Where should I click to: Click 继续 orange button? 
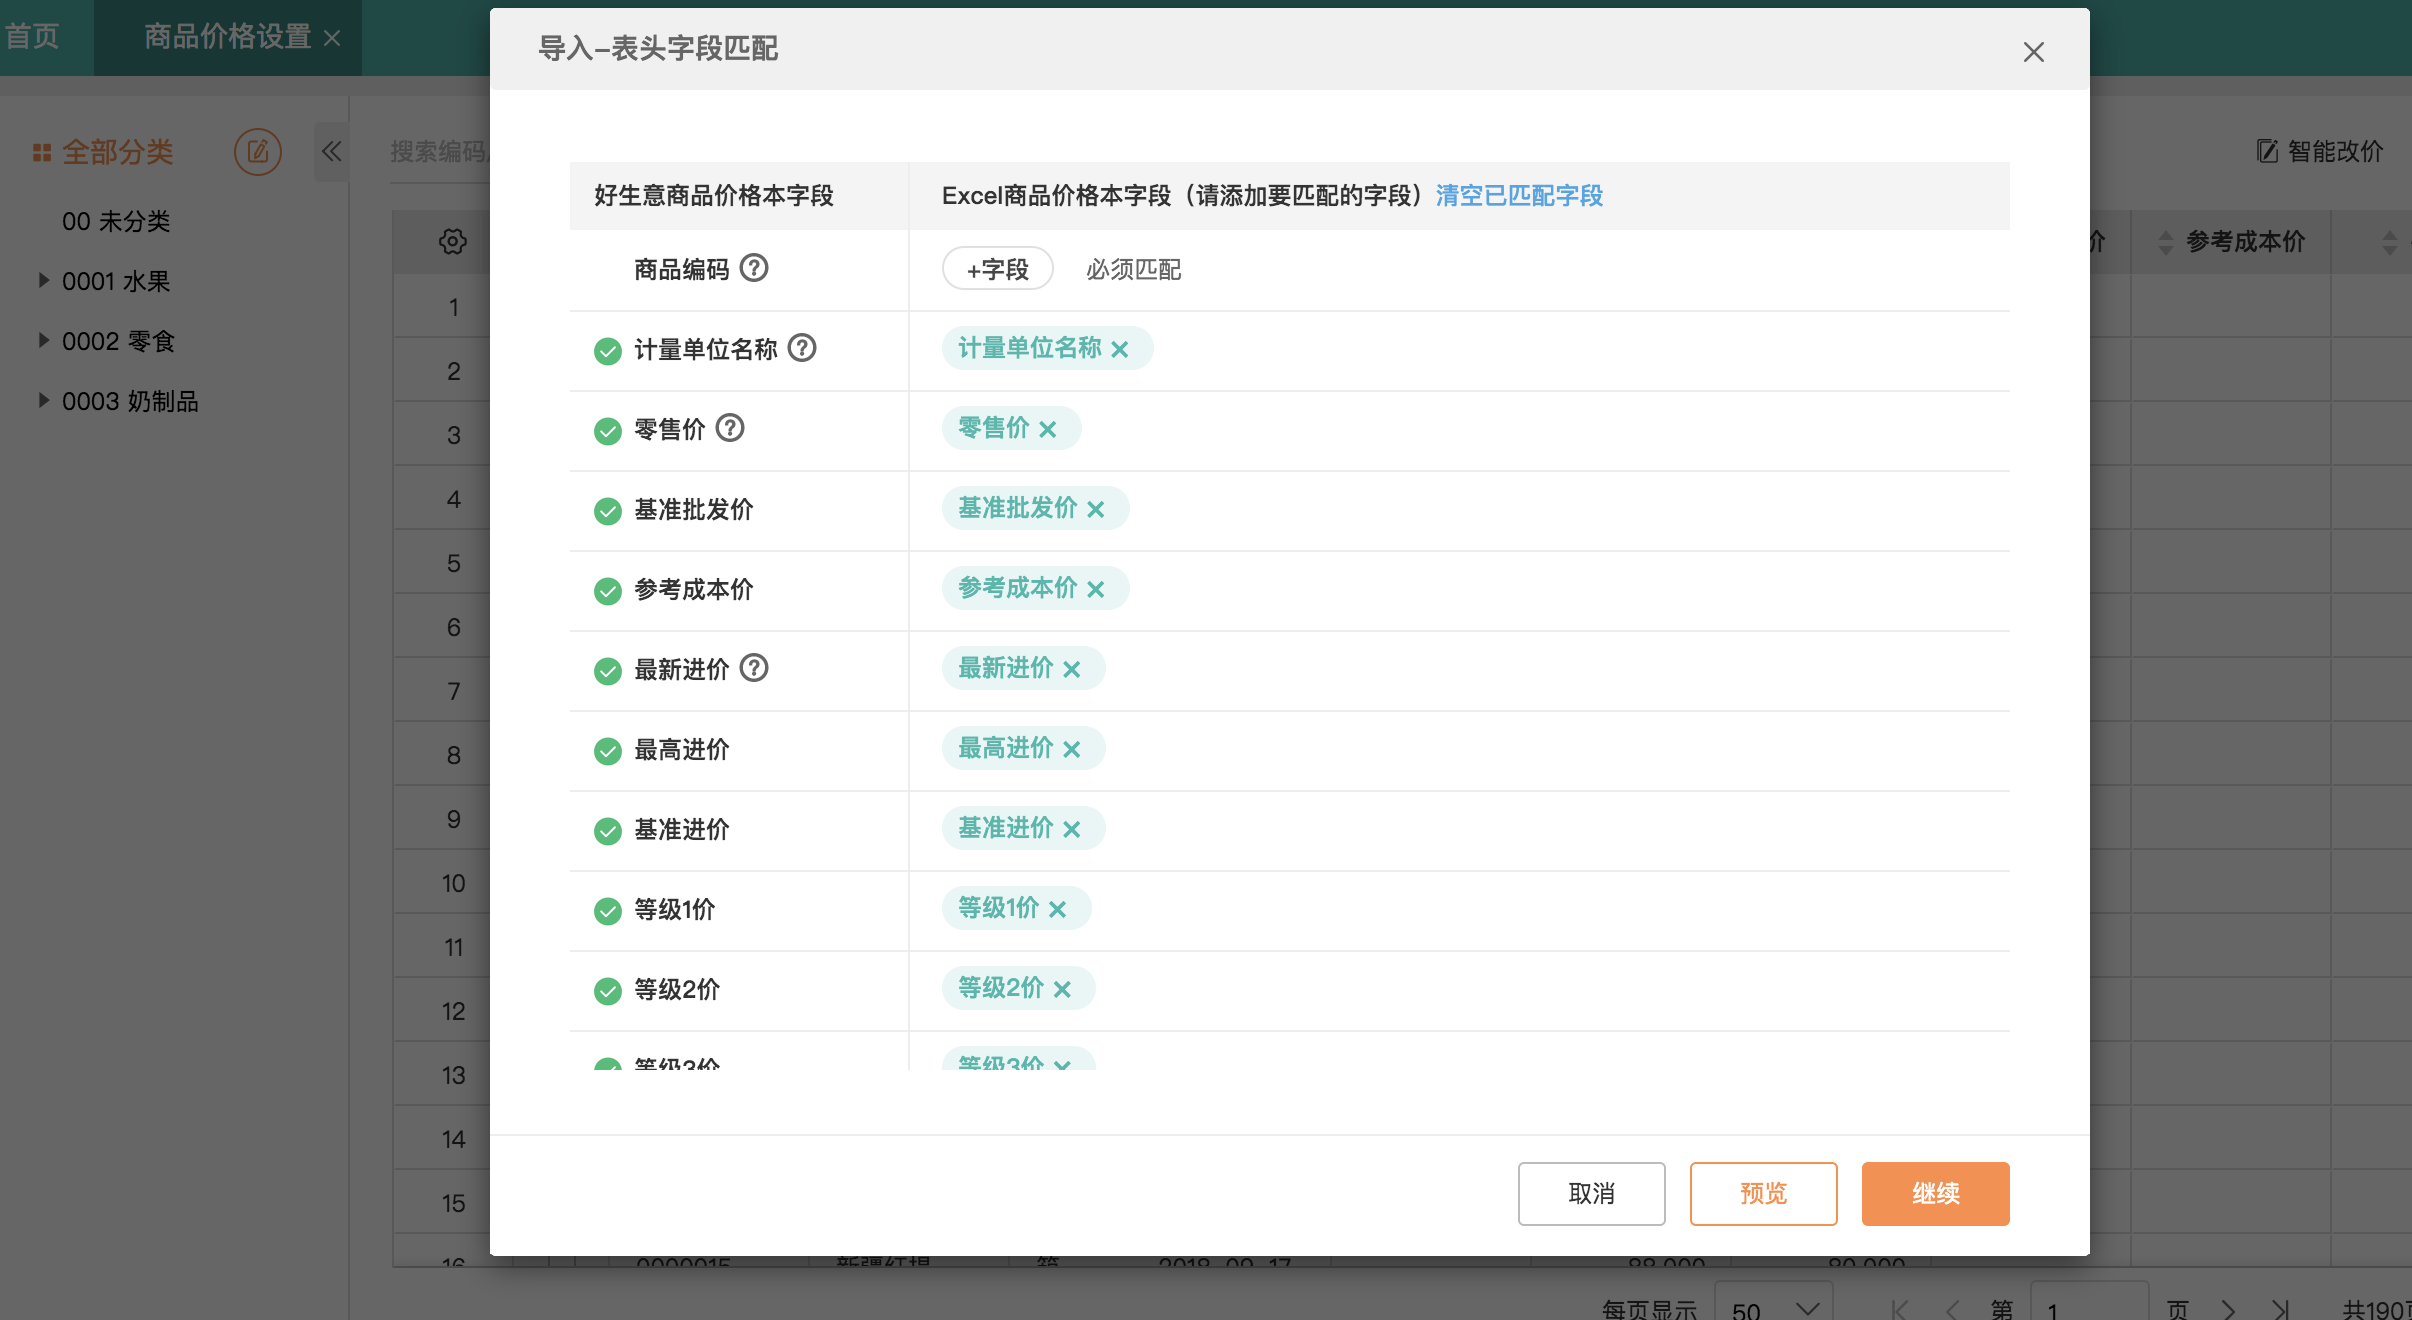point(1936,1192)
